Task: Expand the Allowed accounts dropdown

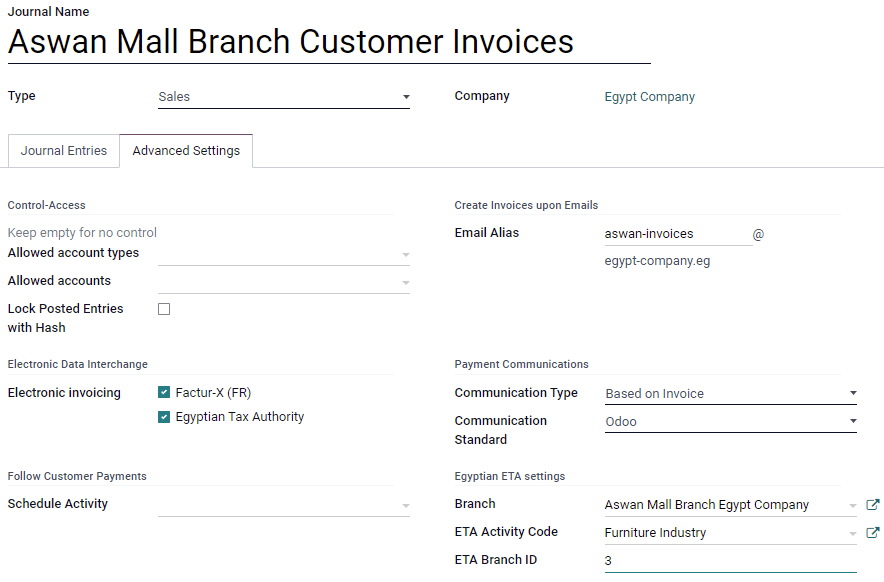Action: pyautogui.click(x=405, y=281)
